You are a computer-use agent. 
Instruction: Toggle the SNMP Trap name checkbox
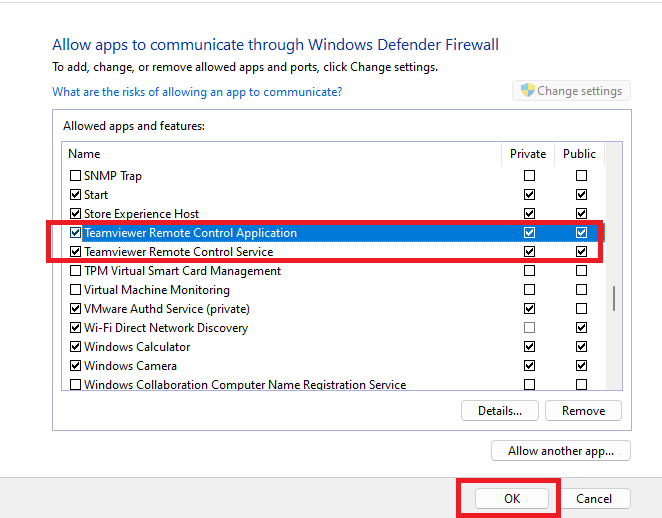click(x=75, y=175)
